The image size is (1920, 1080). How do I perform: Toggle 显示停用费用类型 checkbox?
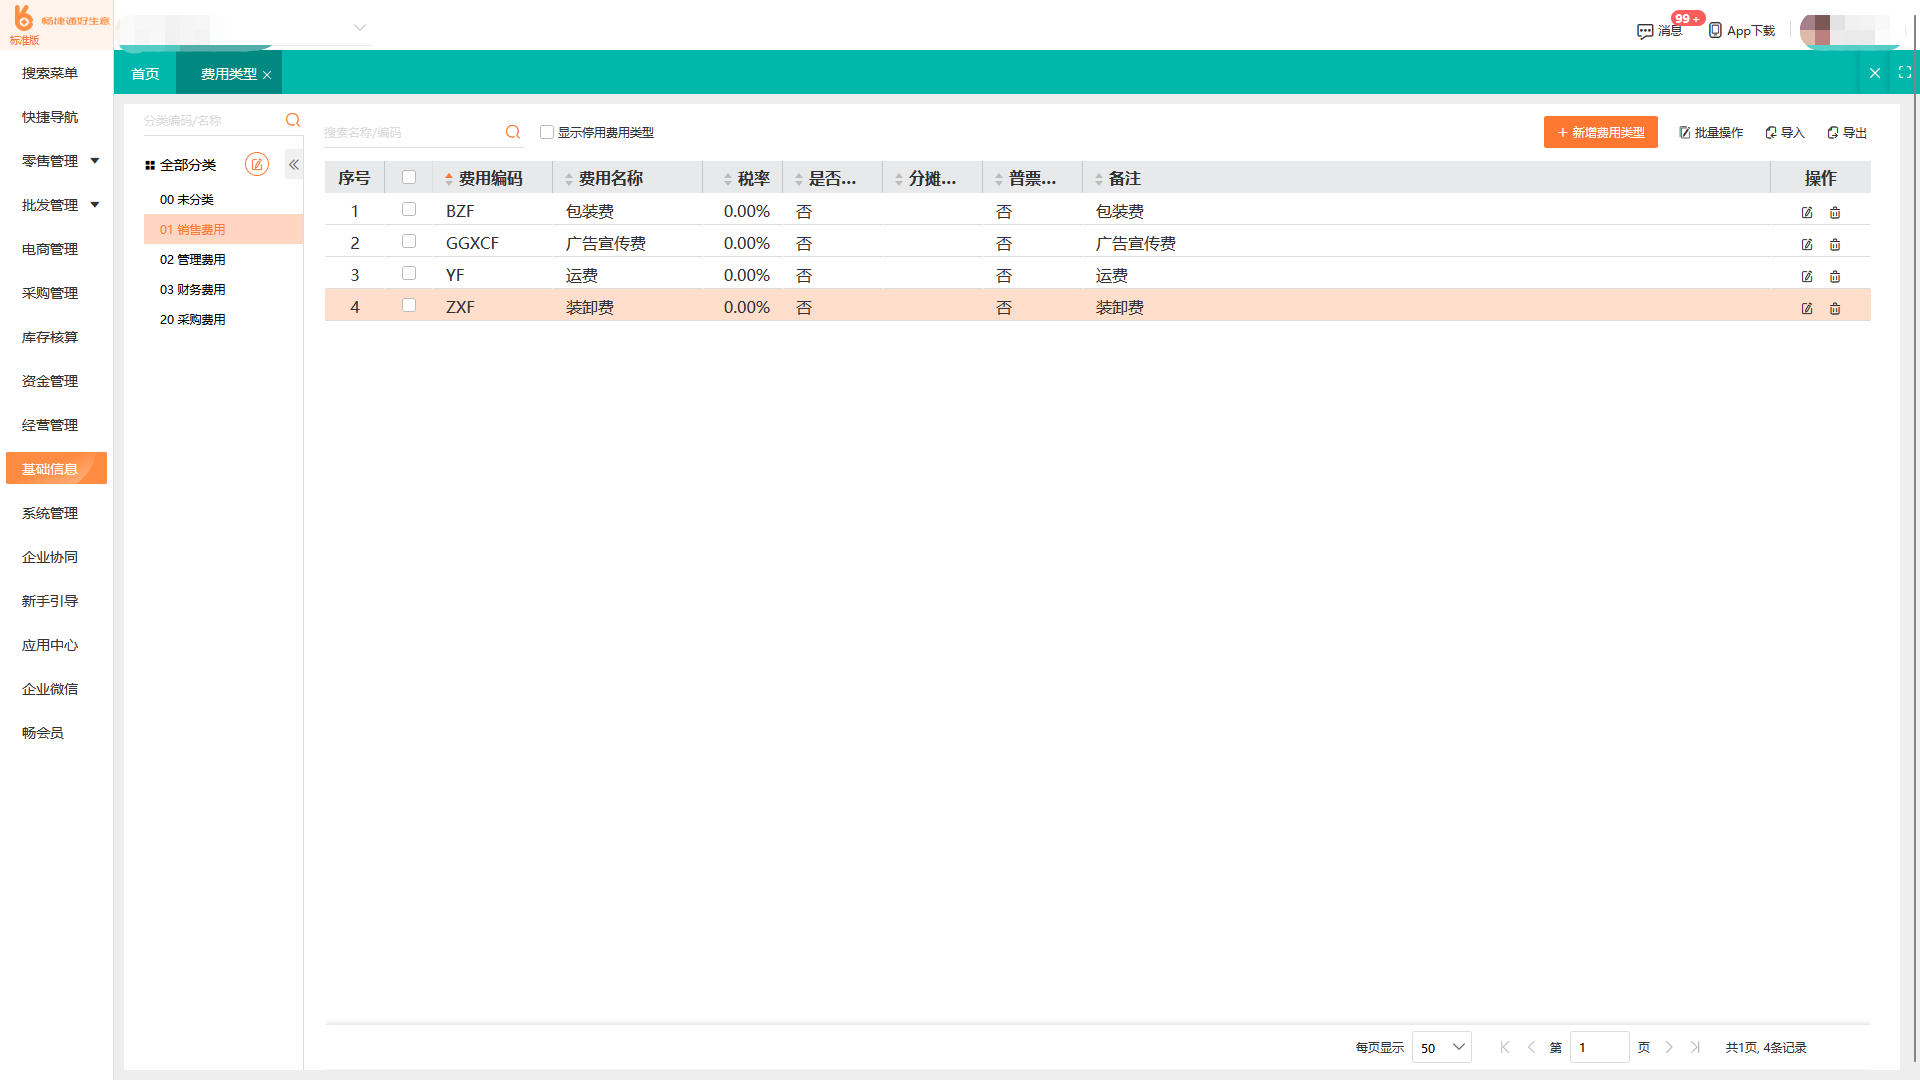tap(546, 132)
